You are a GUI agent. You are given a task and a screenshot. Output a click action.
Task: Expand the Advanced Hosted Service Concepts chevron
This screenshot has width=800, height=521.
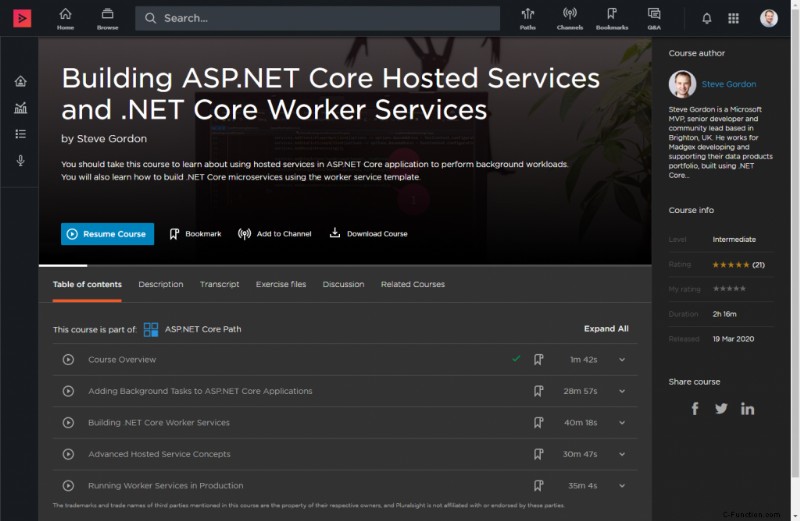tap(621, 454)
